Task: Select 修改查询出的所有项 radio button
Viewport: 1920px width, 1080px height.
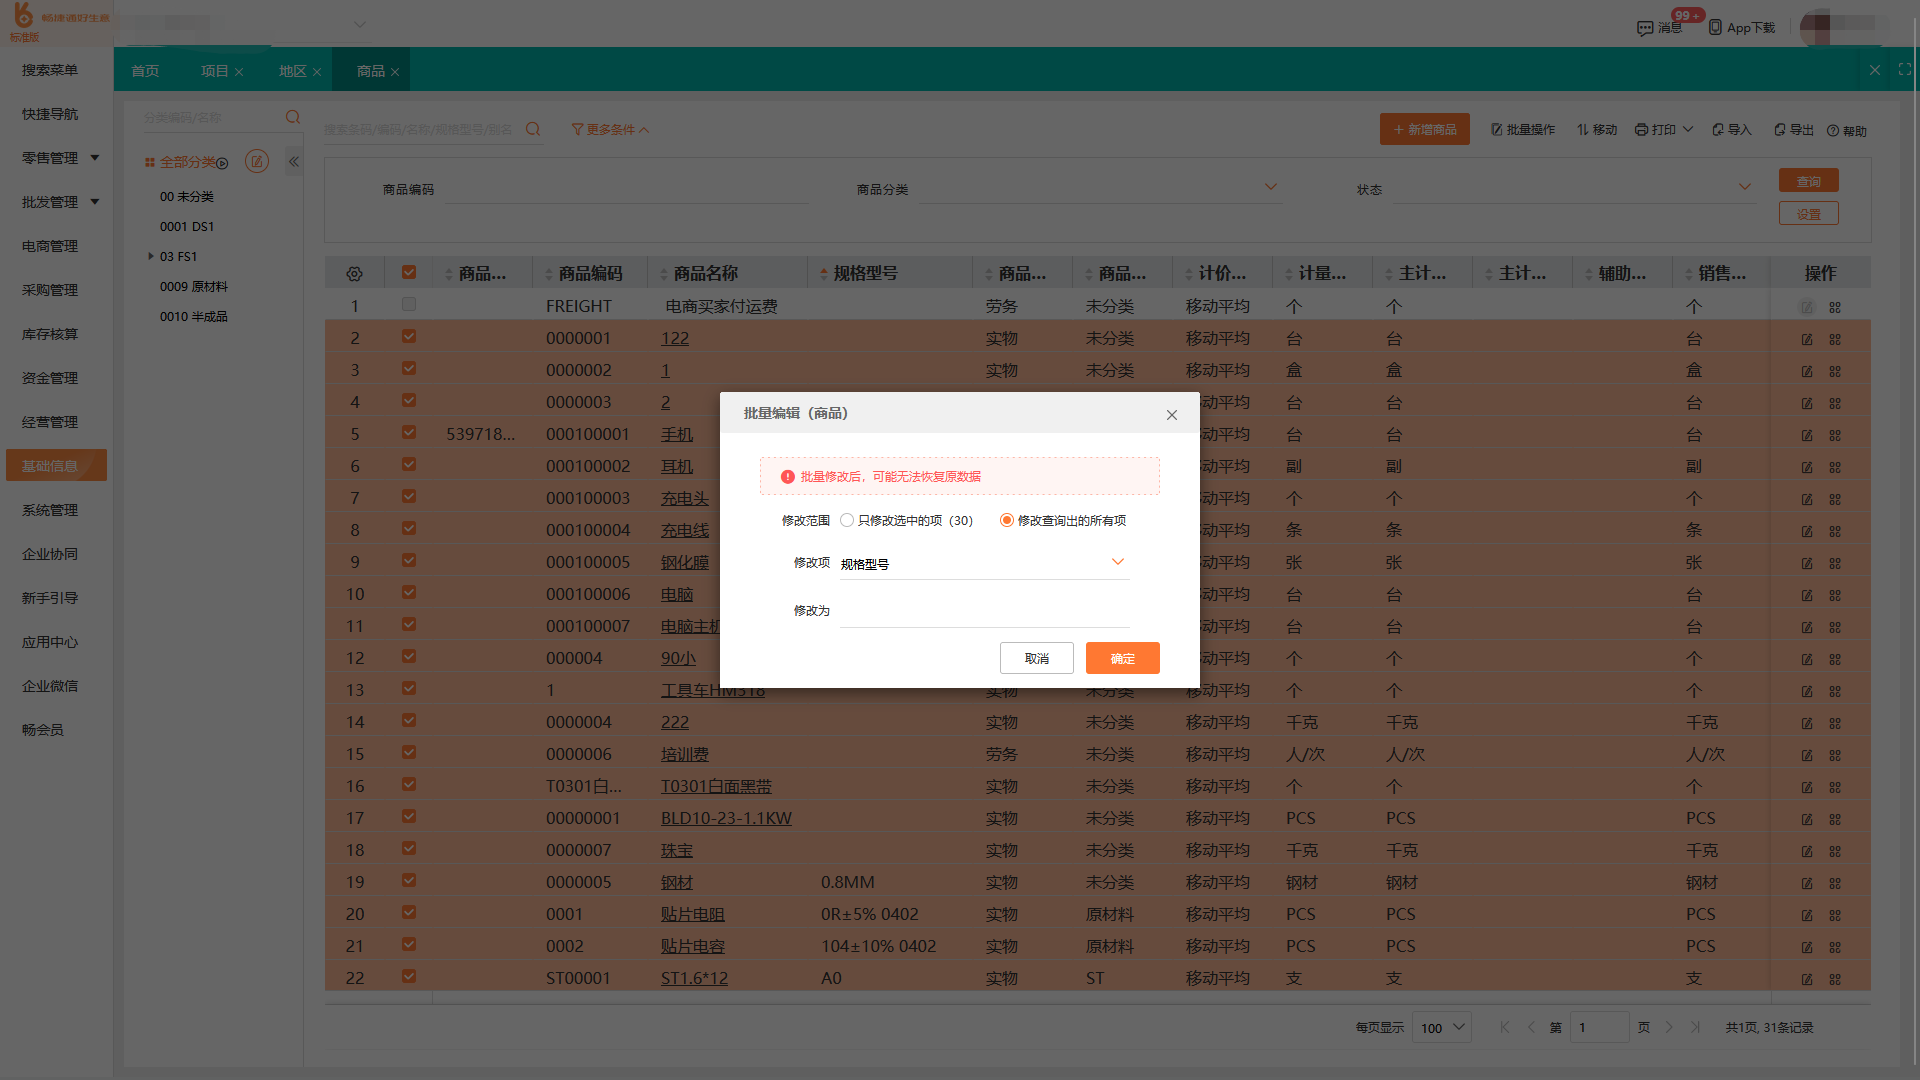Action: (1005, 520)
